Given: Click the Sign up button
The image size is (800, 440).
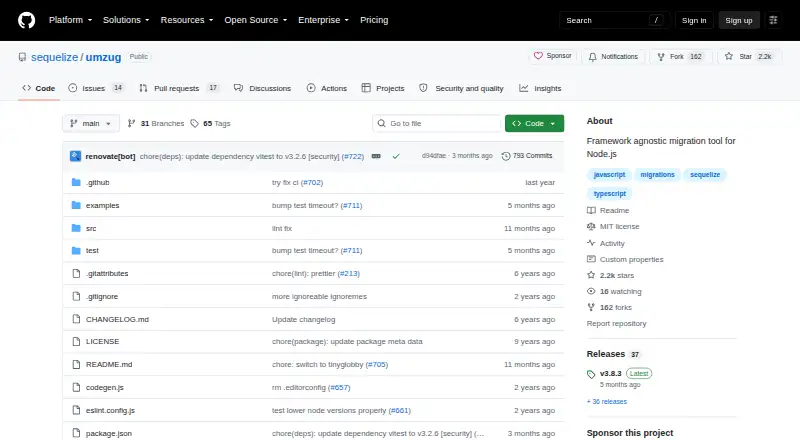Looking at the screenshot, I should tap(739, 20).
